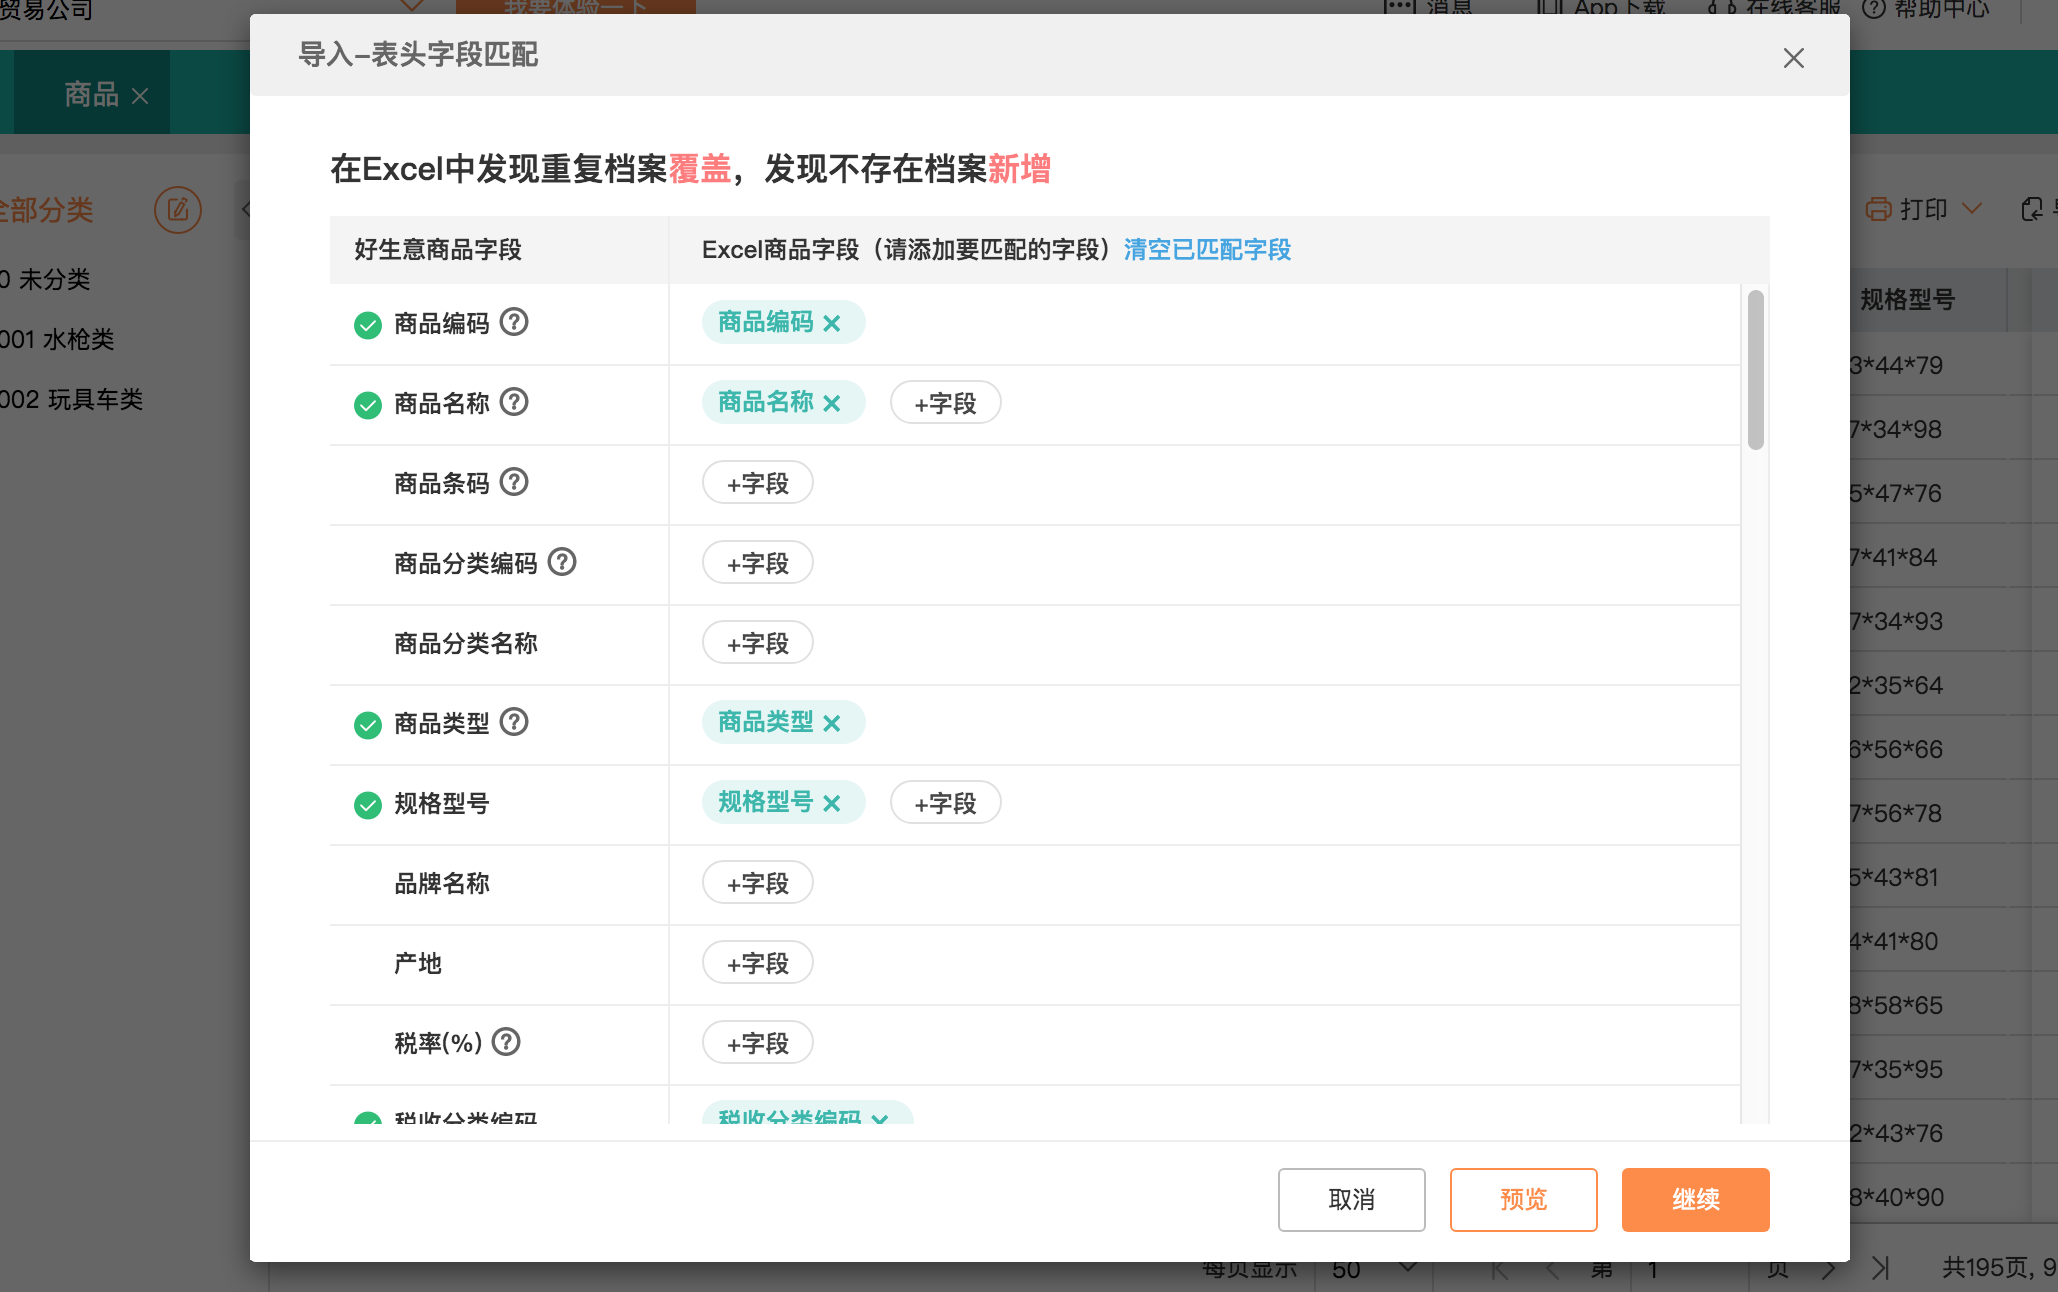Screen dimensions: 2058x1292
Task: Click the 商品类型 remove icon
Action: coord(830,723)
